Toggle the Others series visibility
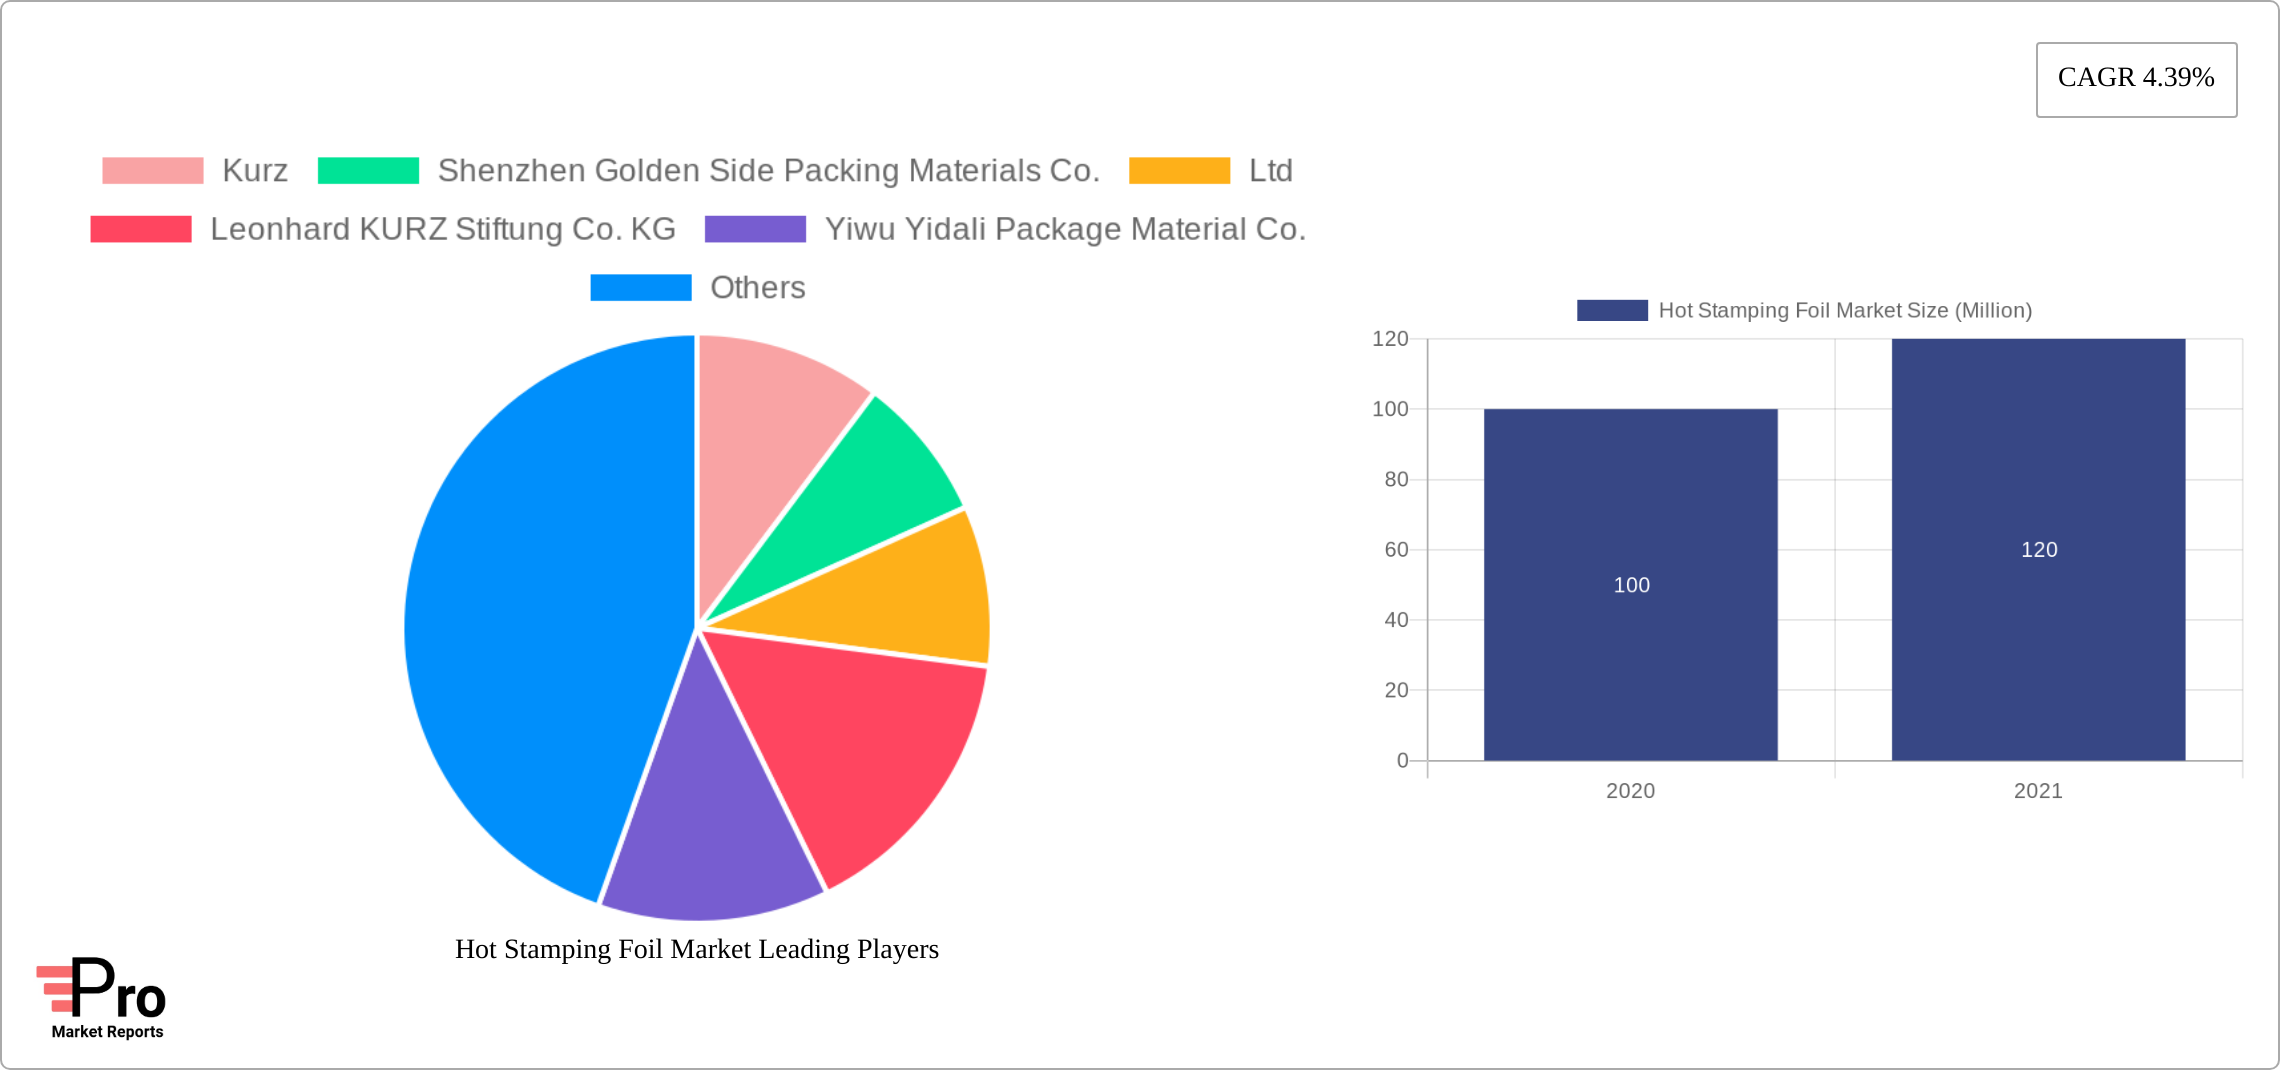 coord(757,288)
